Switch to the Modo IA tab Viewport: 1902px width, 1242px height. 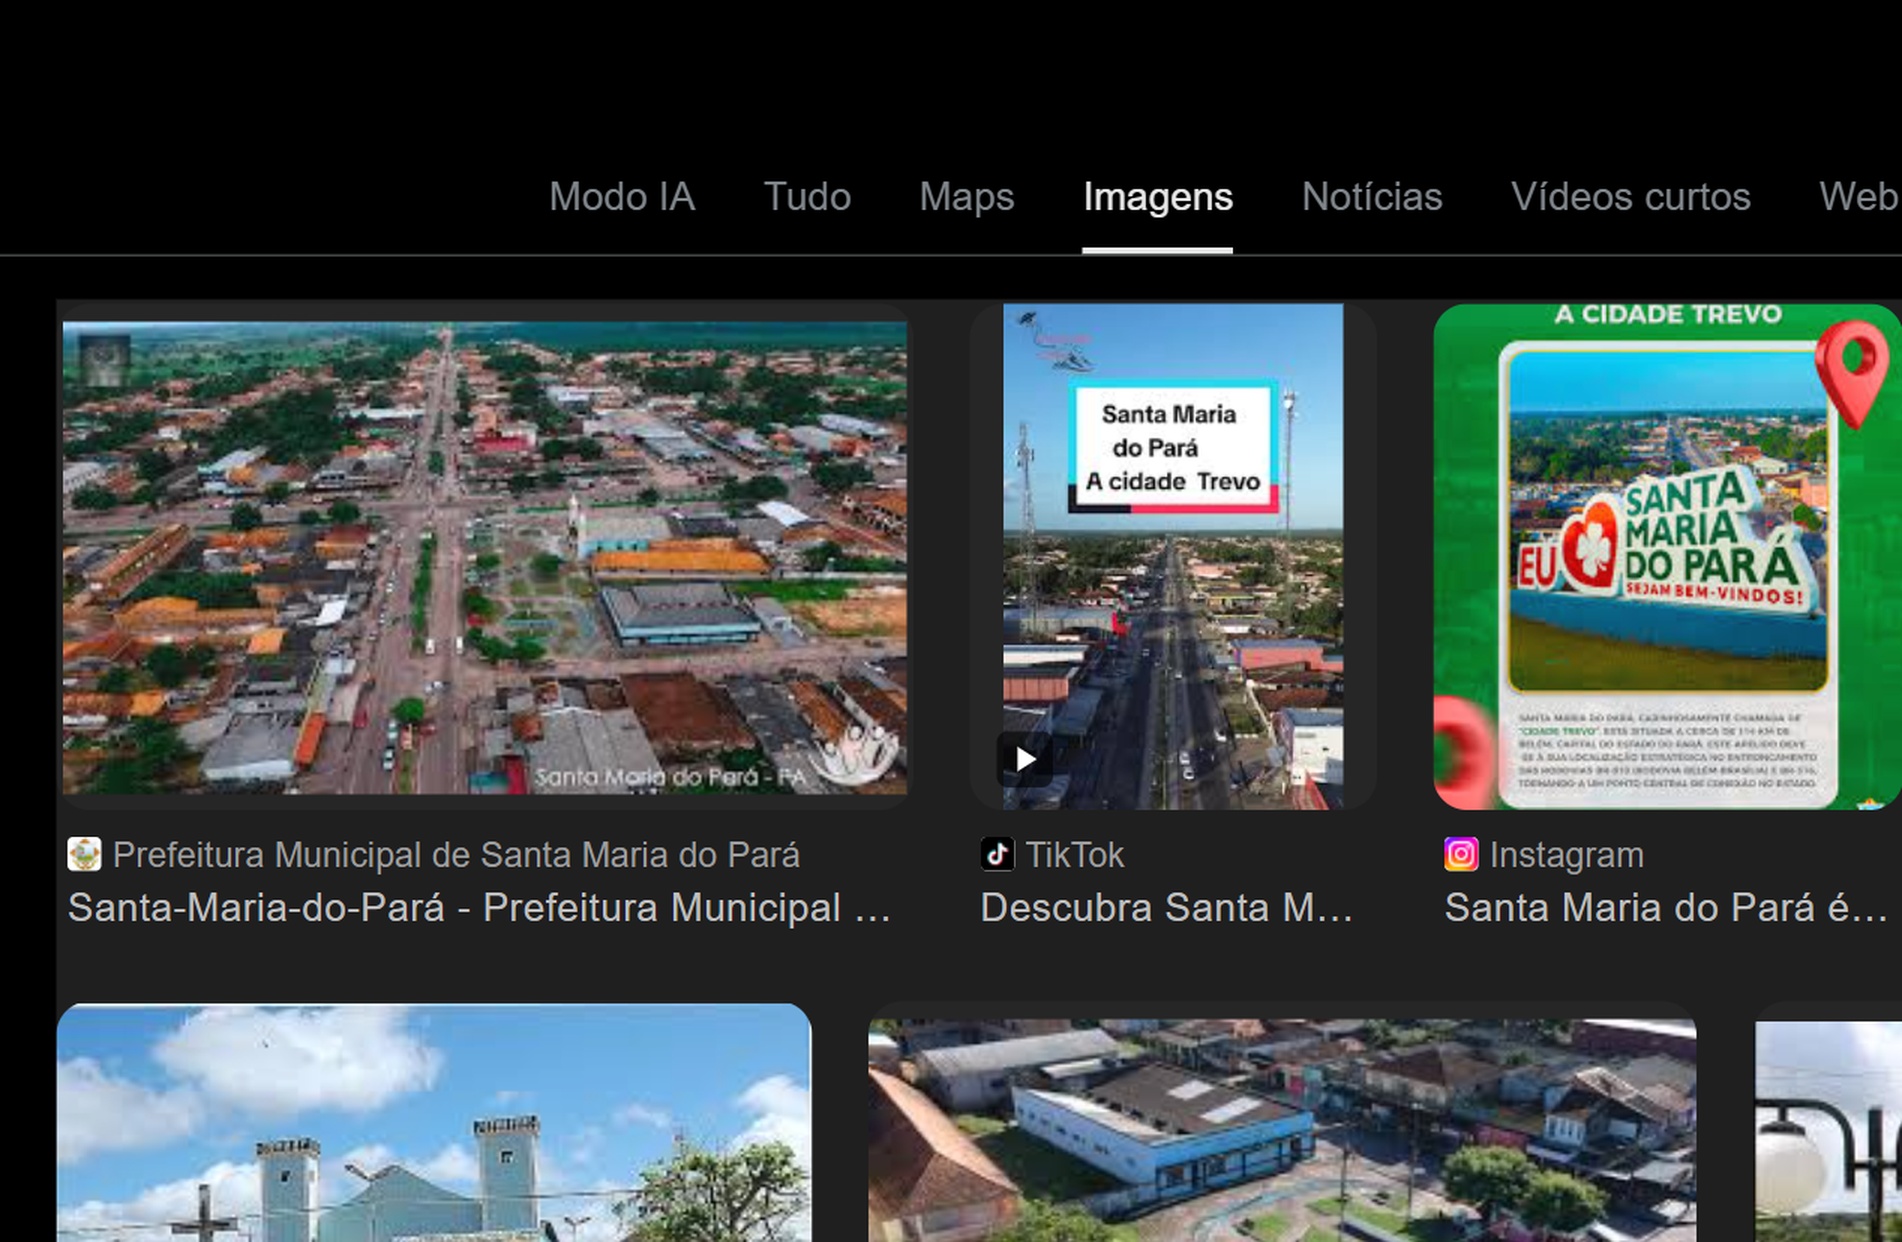[621, 197]
